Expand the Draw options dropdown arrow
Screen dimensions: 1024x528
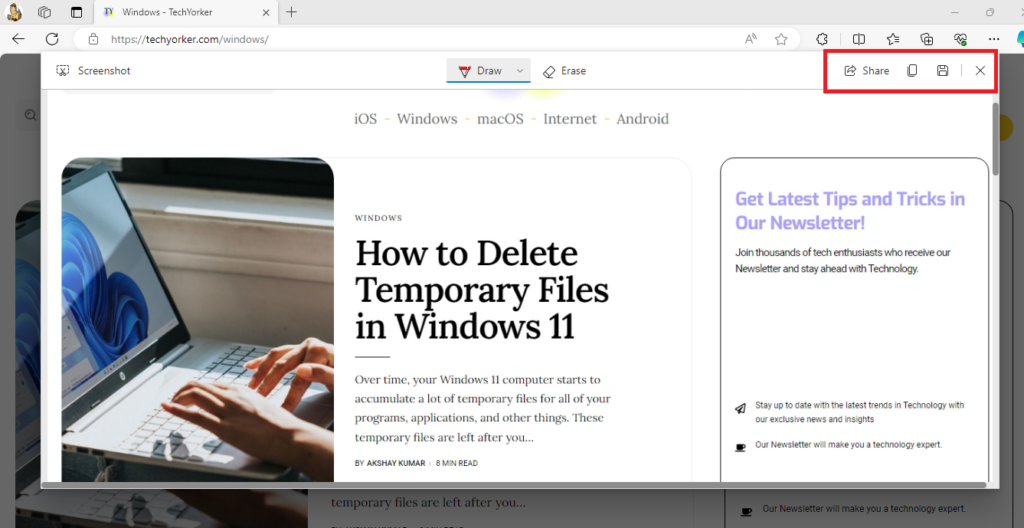point(520,71)
